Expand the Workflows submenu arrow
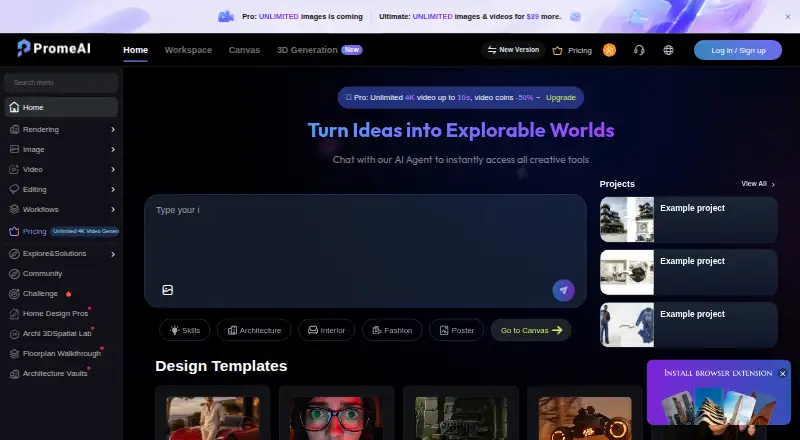The width and height of the screenshot is (800, 440). pyautogui.click(x=113, y=209)
